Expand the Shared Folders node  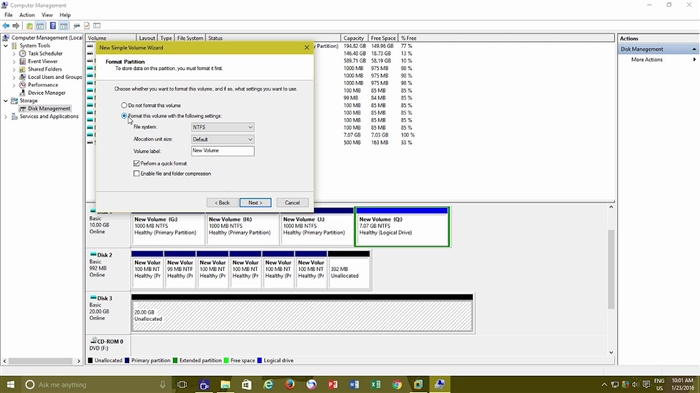[14, 69]
